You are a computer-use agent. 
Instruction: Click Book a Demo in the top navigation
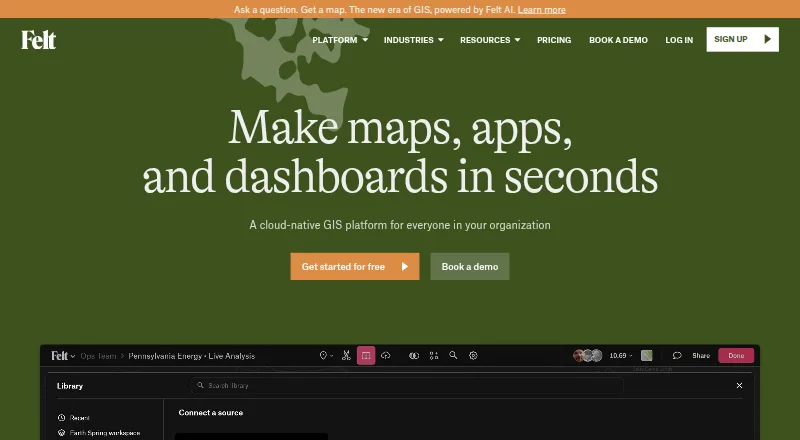pyautogui.click(x=618, y=40)
